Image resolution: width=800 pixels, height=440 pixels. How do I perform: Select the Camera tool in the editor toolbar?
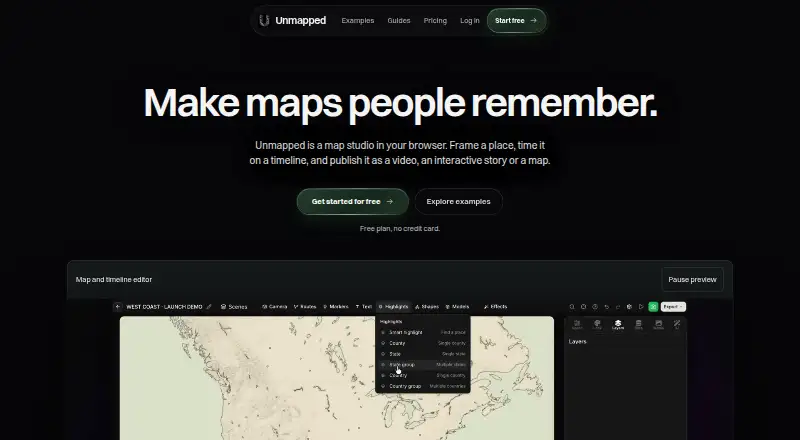(x=274, y=307)
